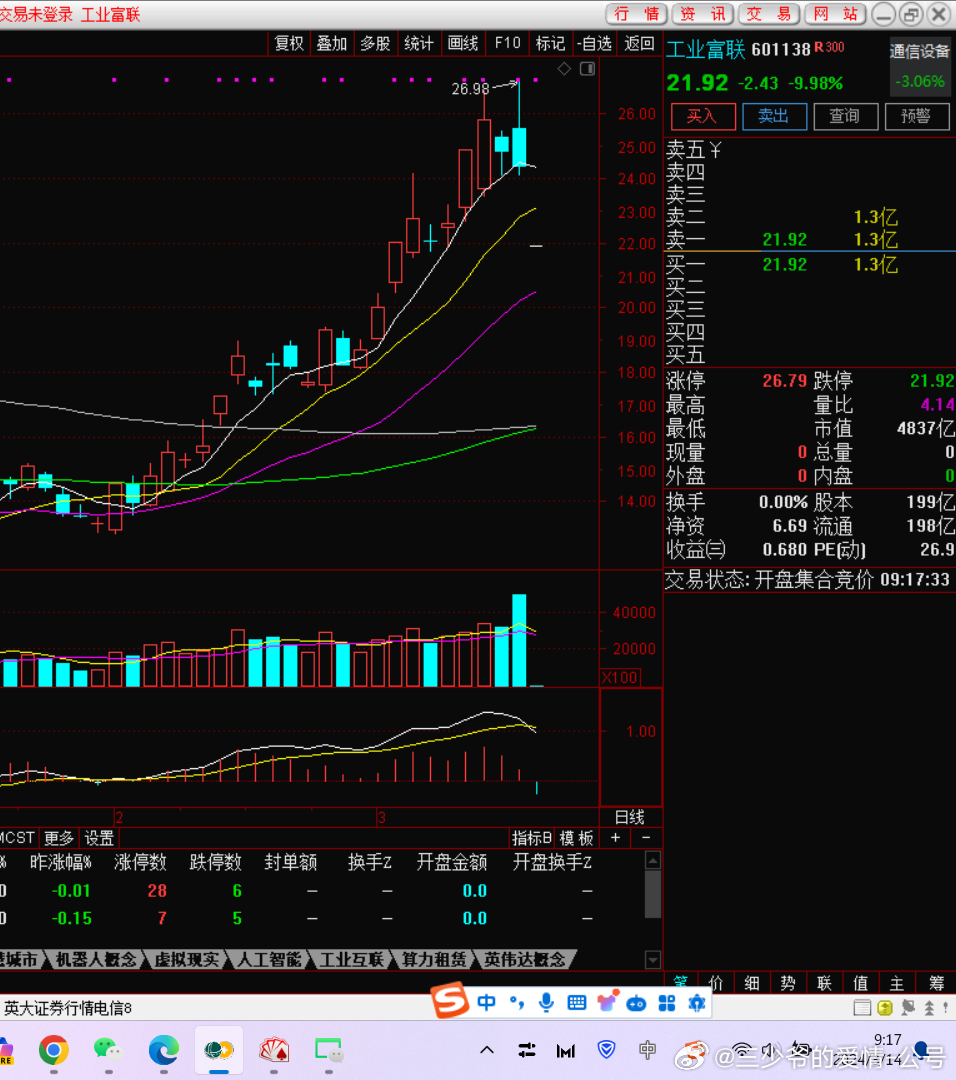
Task: Zoom out chart with the minus icon
Action: tap(646, 838)
